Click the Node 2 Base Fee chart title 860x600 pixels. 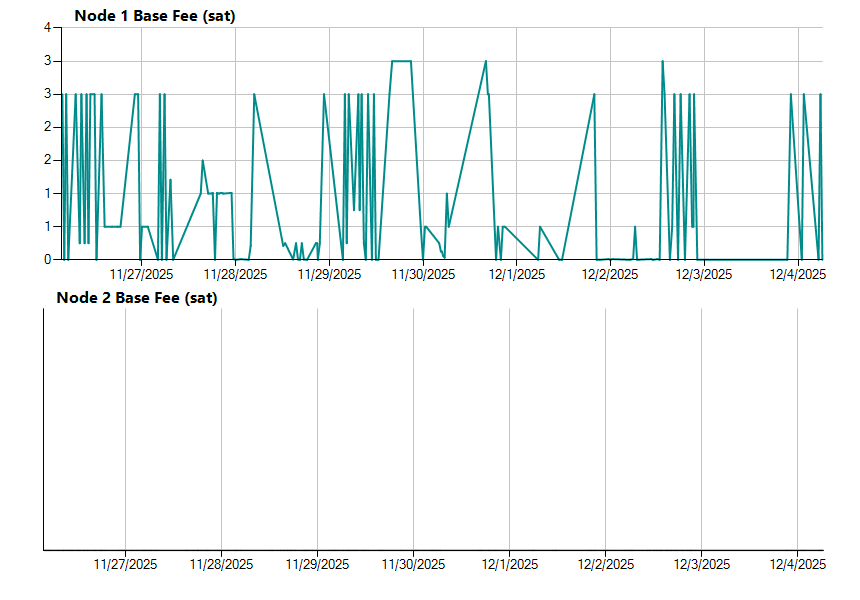[x=136, y=297]
